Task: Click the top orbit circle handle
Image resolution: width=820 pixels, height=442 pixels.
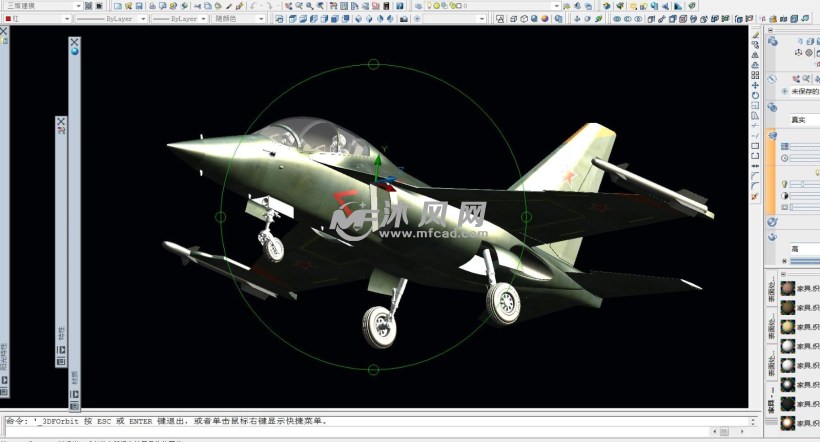Action: coord(373,64)
